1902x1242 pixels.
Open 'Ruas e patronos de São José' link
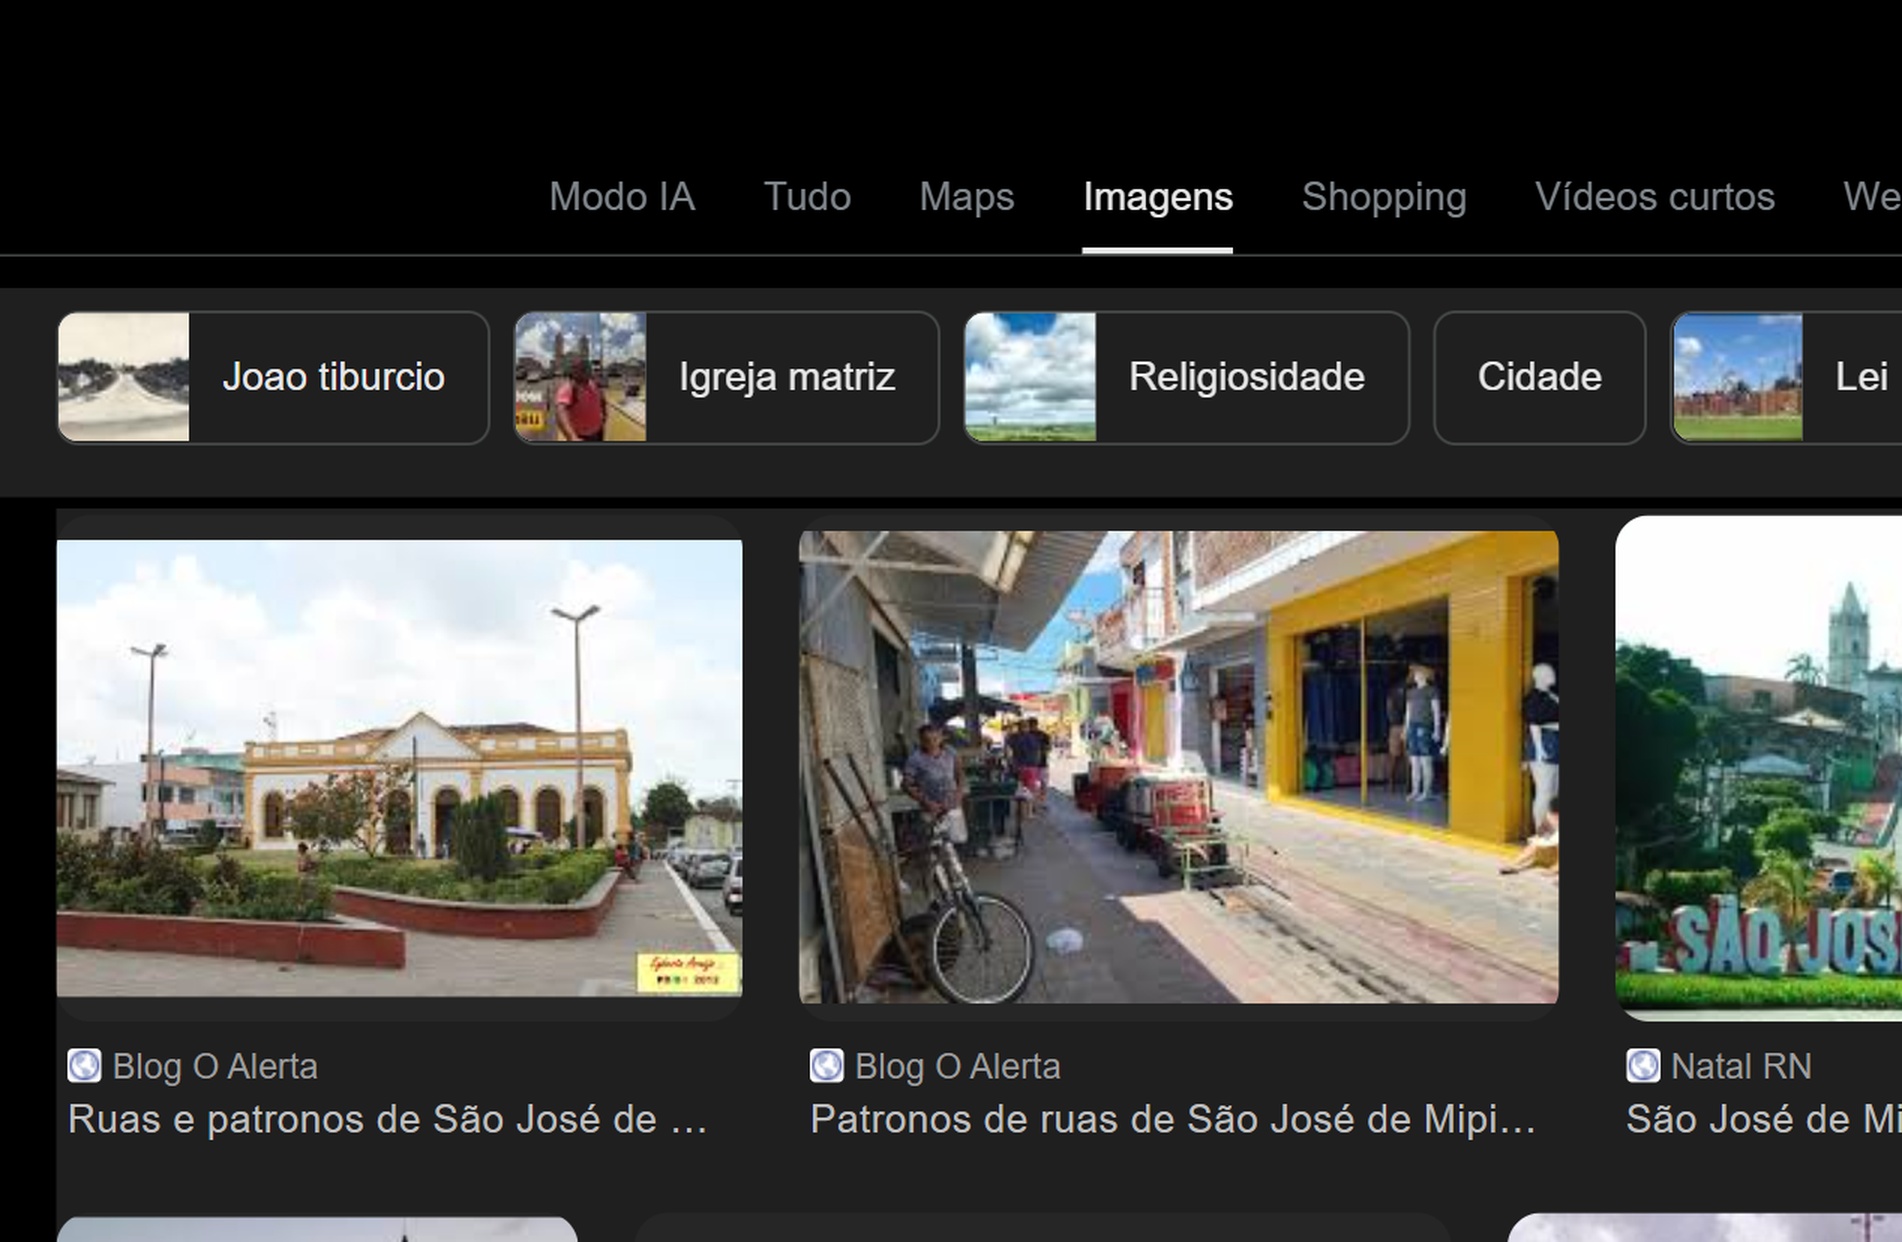[387, 1119]
